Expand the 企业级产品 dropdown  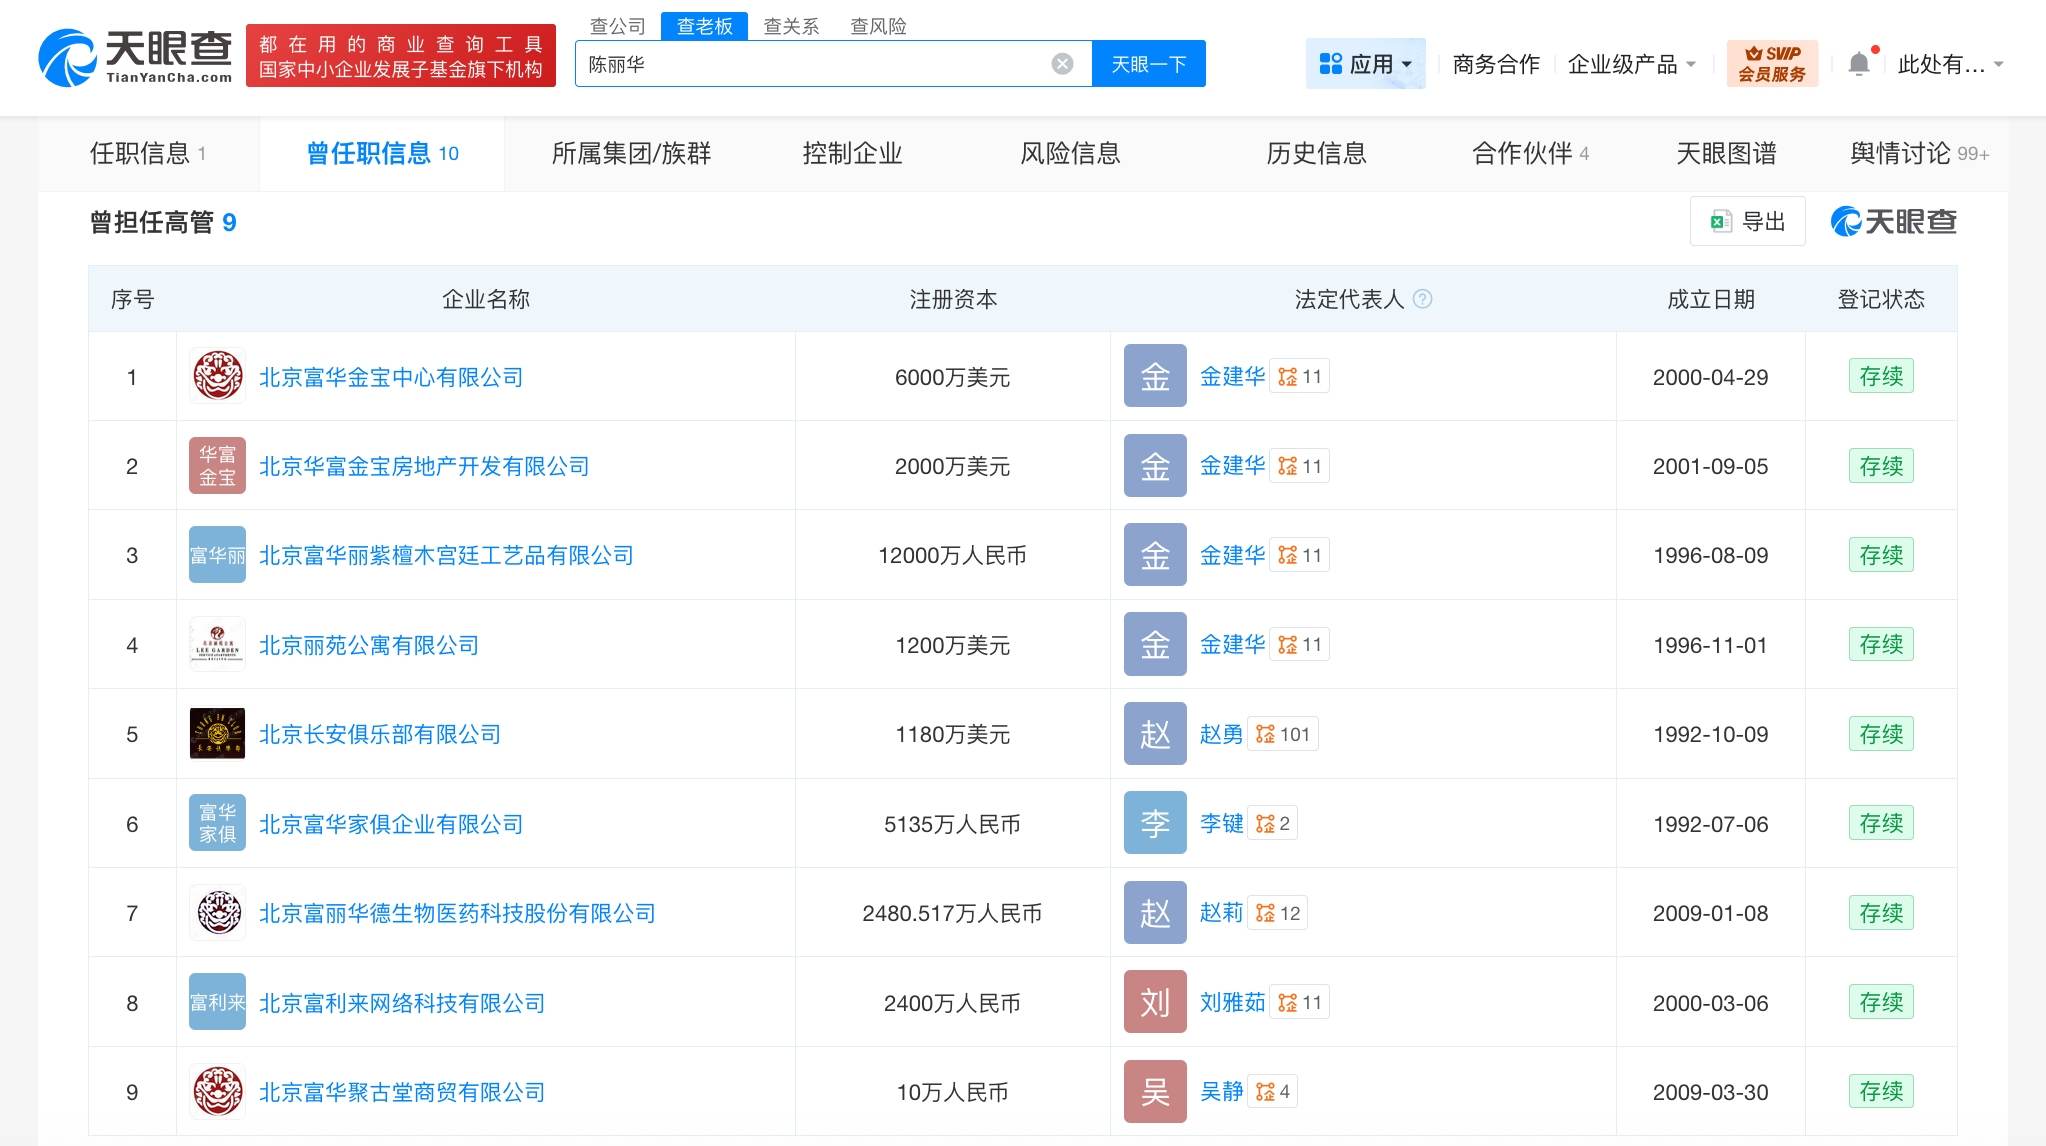coord(1629,63)
